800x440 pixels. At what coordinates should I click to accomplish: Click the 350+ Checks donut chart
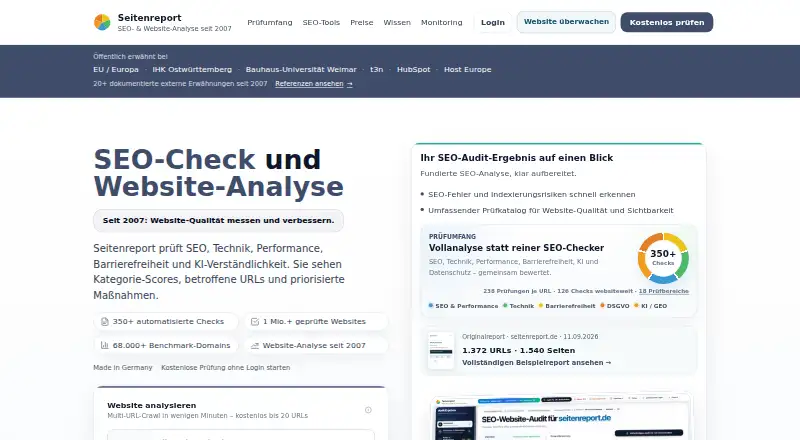point(663,258)
